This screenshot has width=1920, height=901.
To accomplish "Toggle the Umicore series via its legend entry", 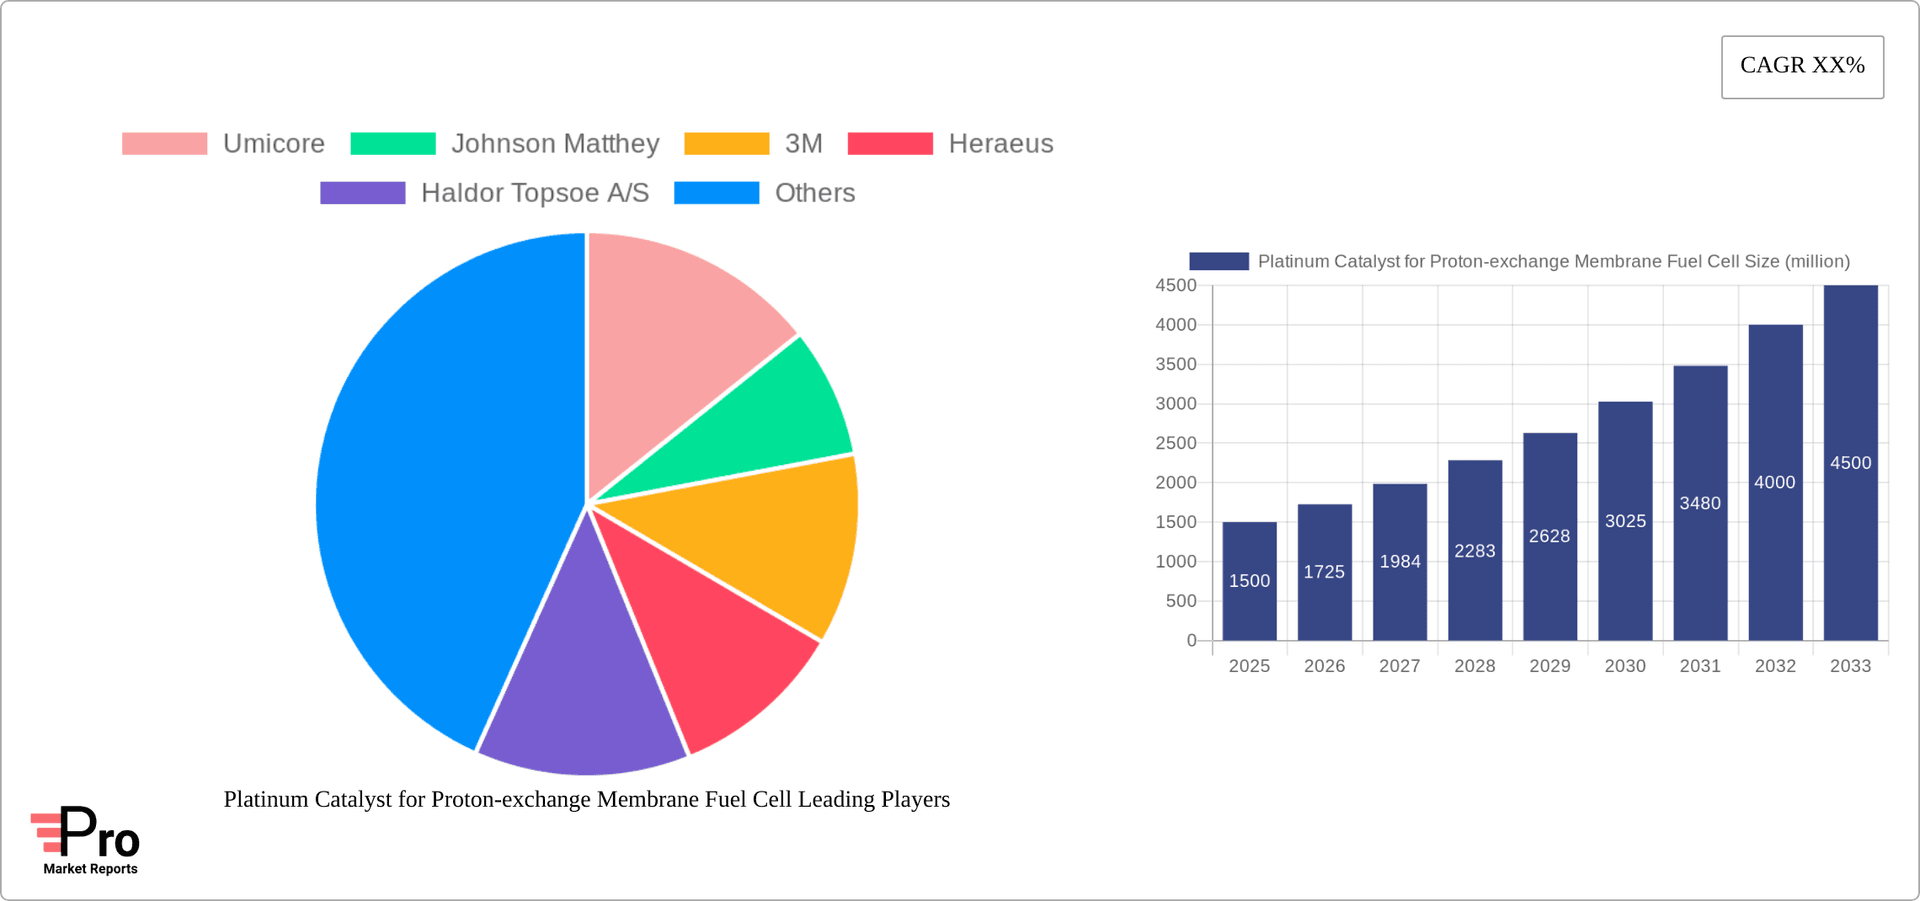I will [273, 143].
